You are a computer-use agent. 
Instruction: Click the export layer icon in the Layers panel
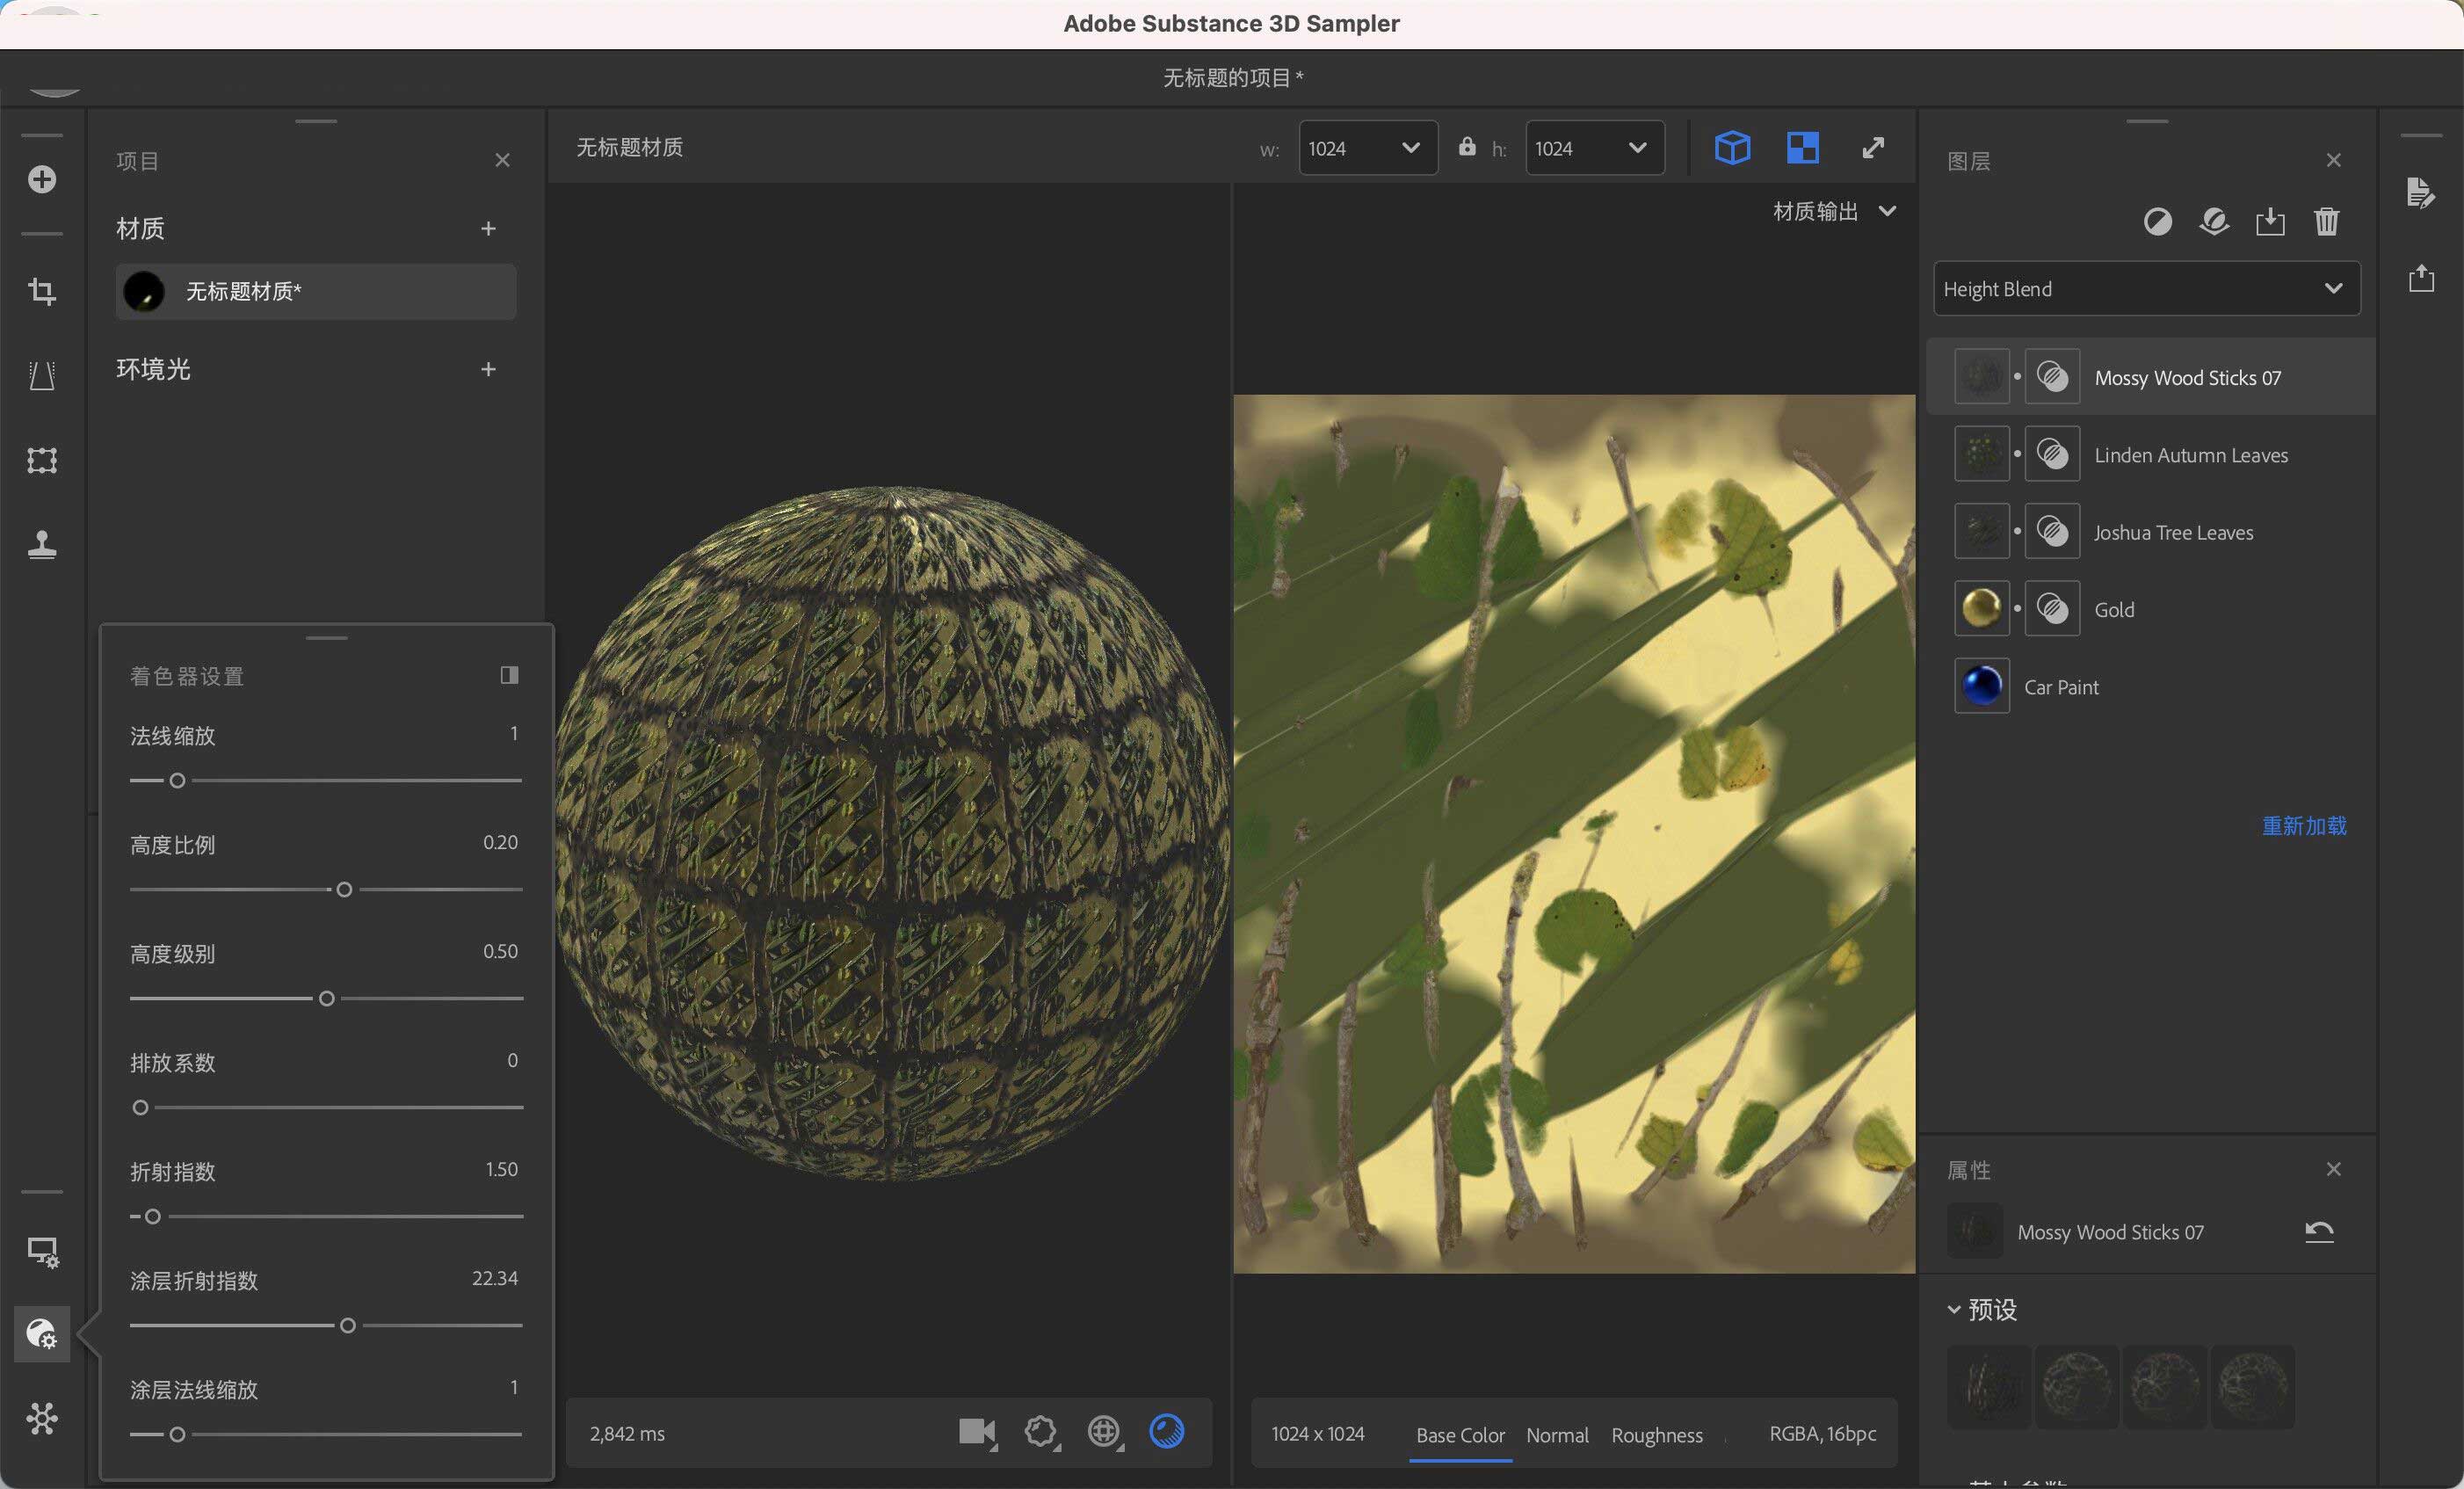point(2271,221)
